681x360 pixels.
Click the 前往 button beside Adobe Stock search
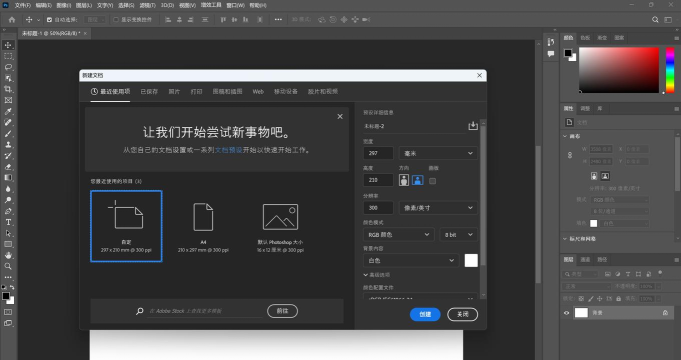(x=282, y=311)
